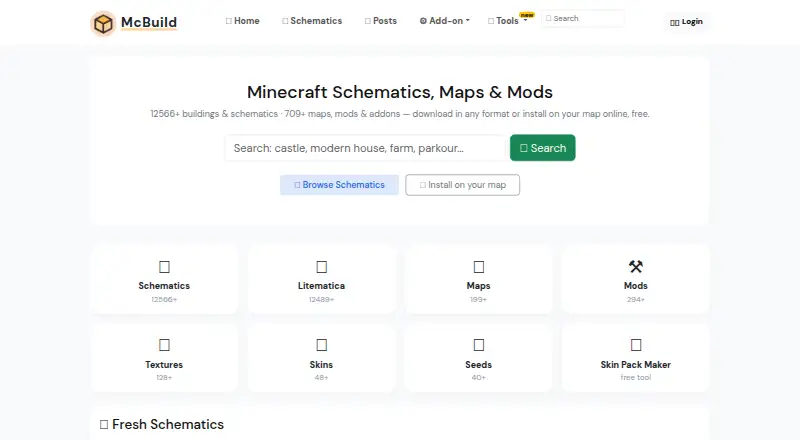Viewport: 800px width, 440px height.
Task: Expand the Add-on dropdown menu
Action: pos(444,21)
